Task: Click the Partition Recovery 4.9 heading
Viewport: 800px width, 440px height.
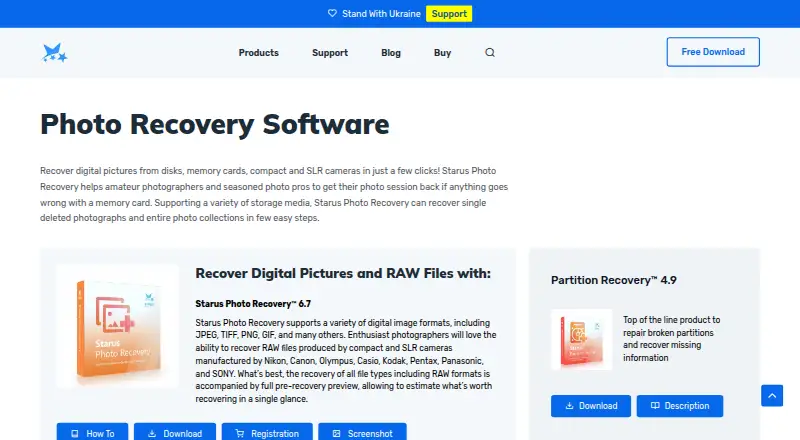Action: 614,280
